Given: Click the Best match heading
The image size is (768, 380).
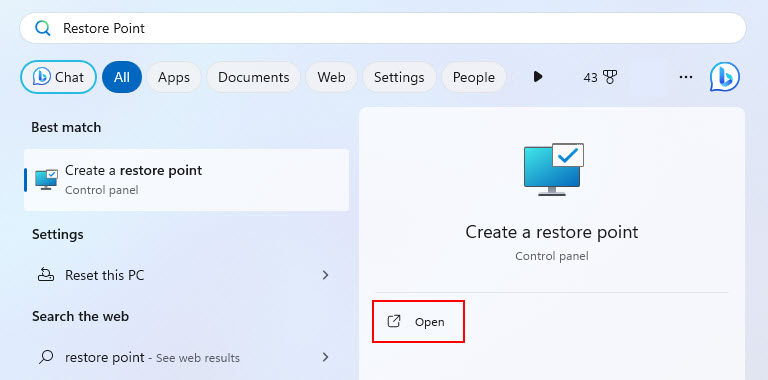Looking at the screenshot, I should [66, 127].
